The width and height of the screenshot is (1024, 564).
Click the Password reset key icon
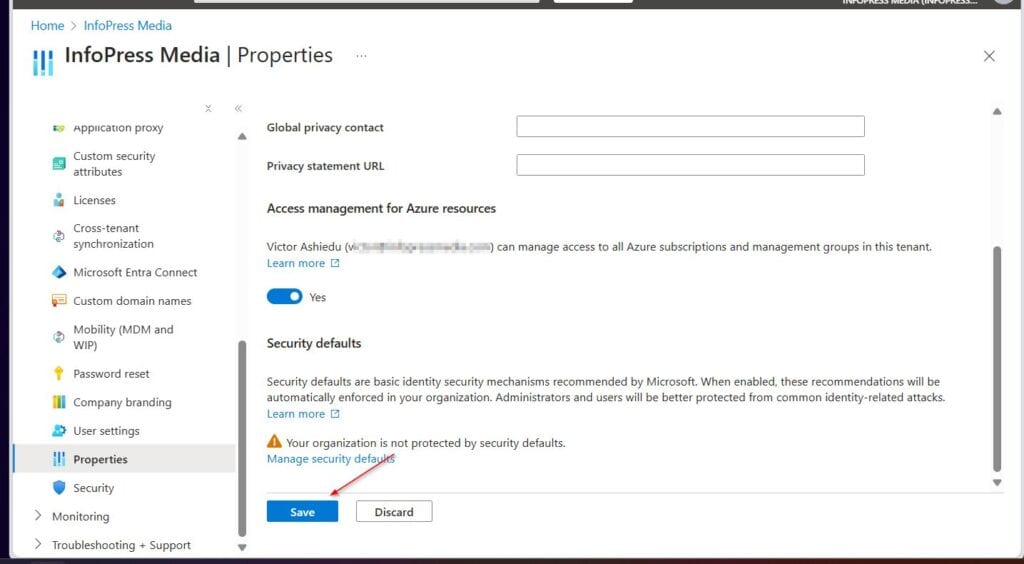59,373
